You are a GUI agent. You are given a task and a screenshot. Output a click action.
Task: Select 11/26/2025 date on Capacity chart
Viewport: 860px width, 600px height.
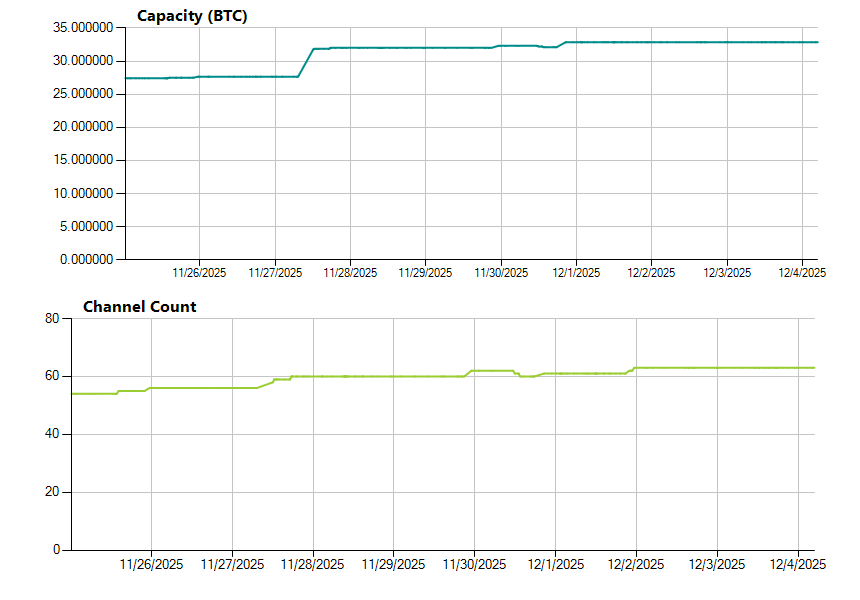pyautogui.click(x=199, y=273)
